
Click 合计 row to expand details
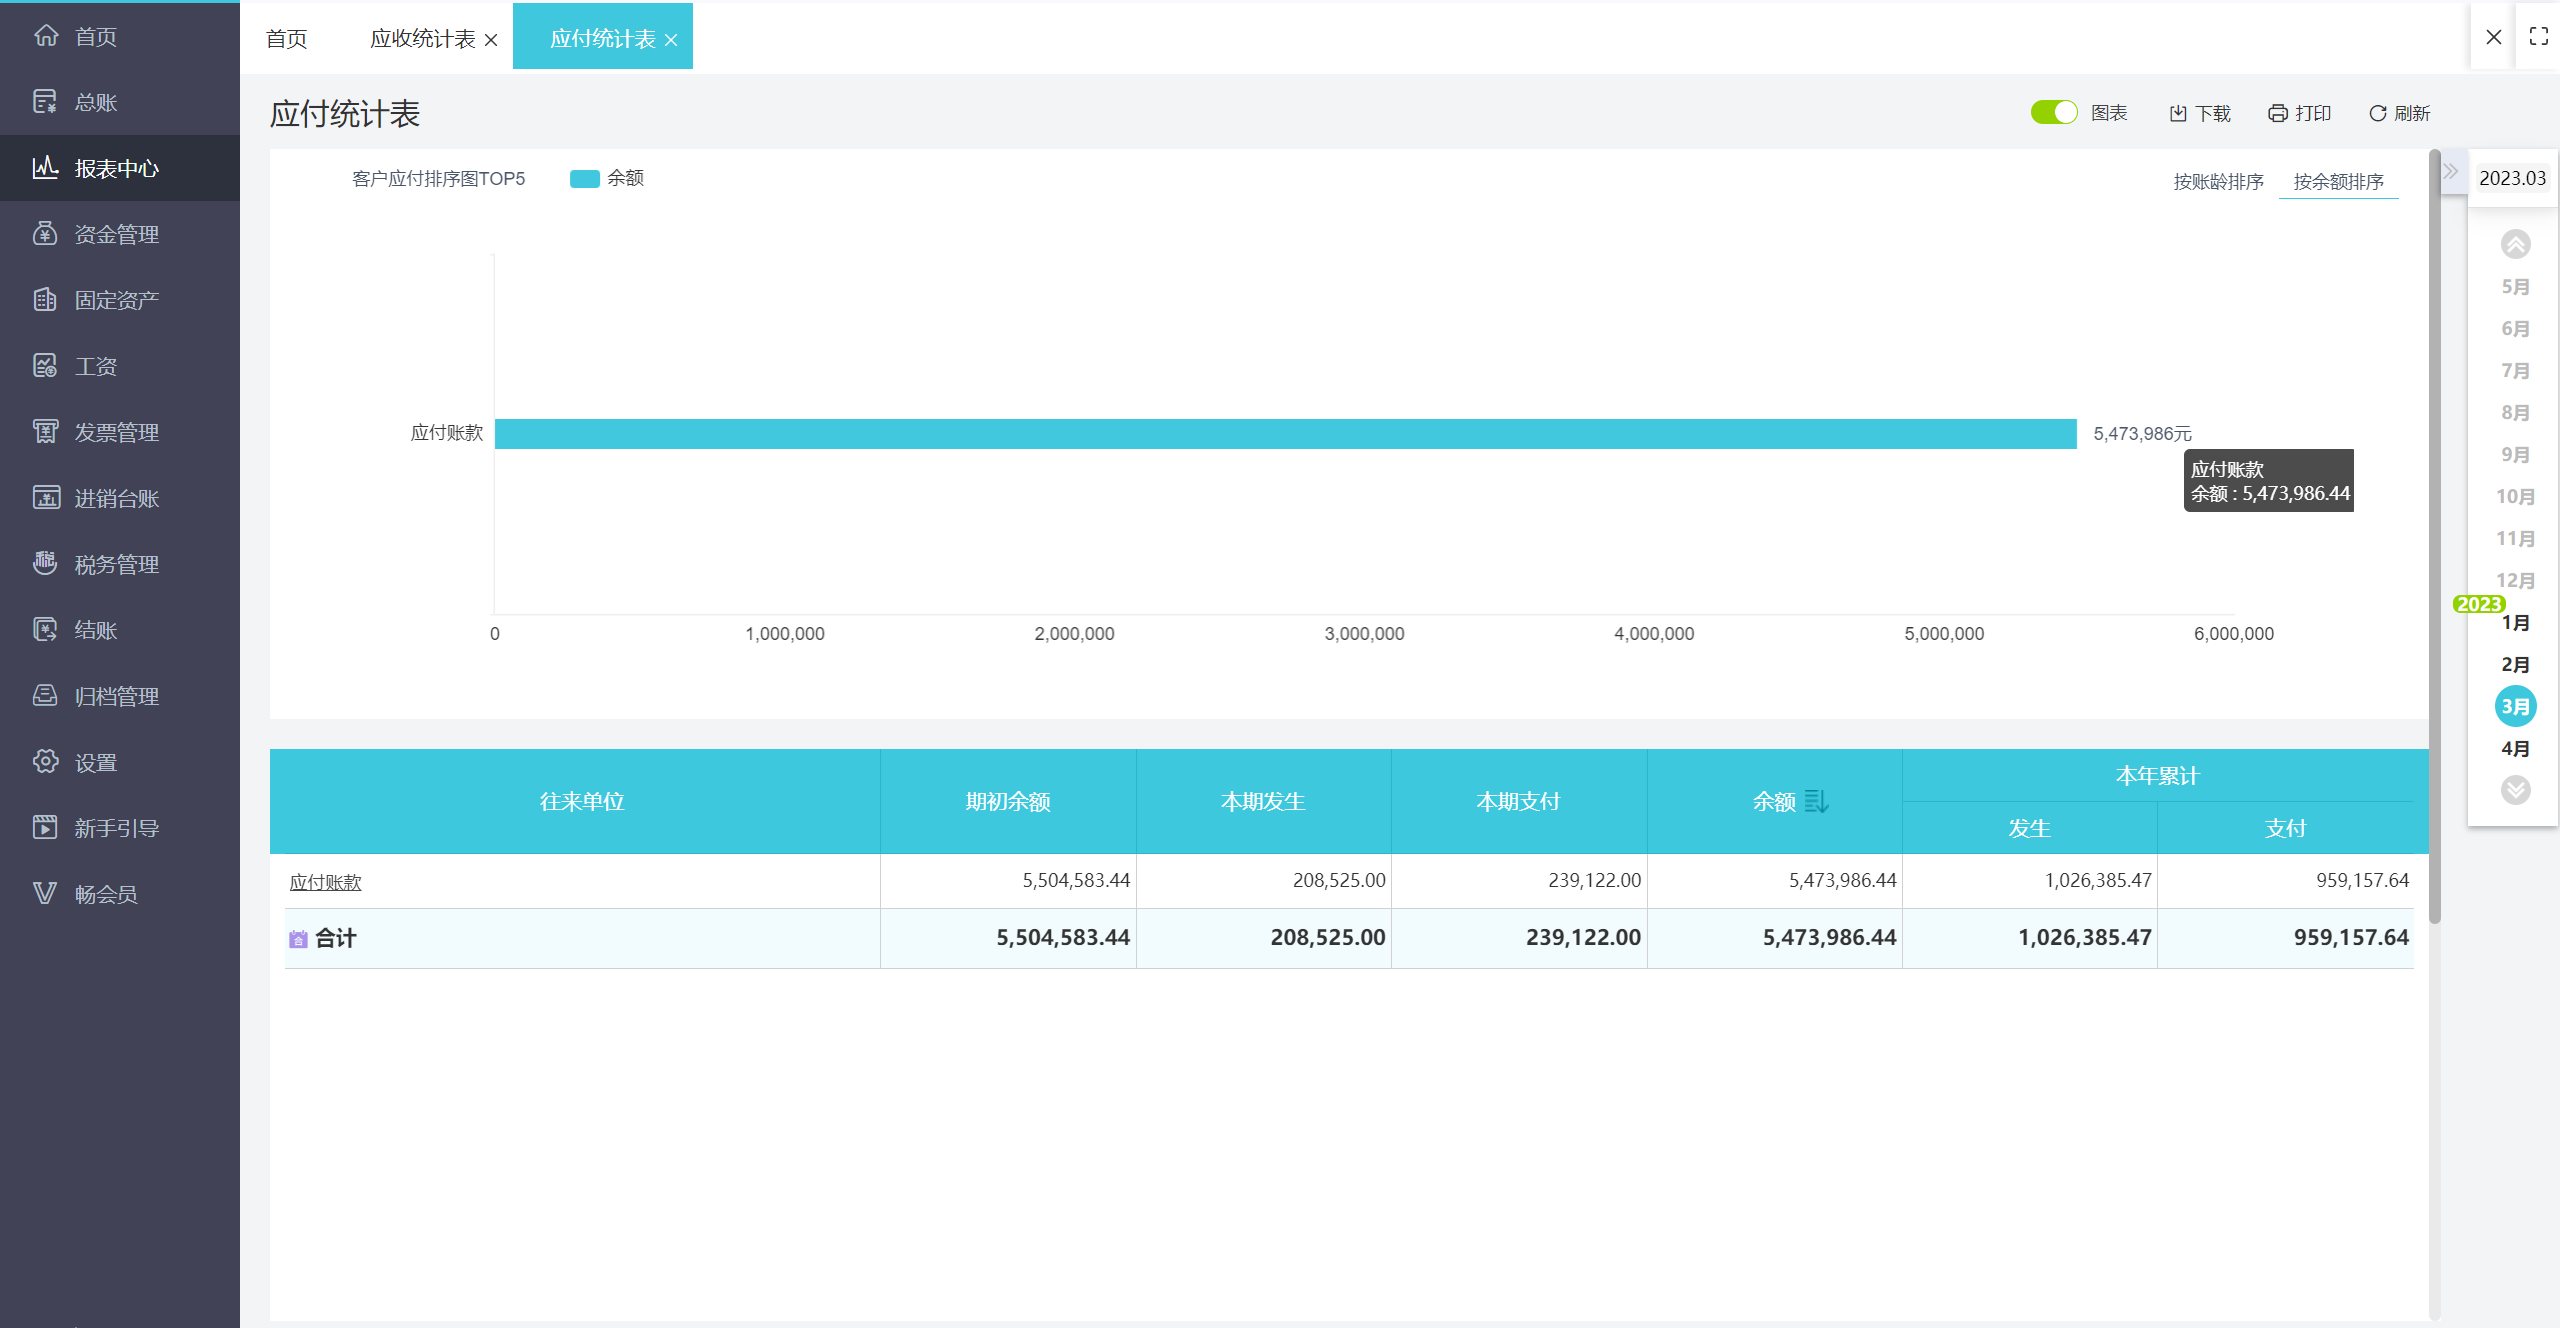click(x=335, y=938)
